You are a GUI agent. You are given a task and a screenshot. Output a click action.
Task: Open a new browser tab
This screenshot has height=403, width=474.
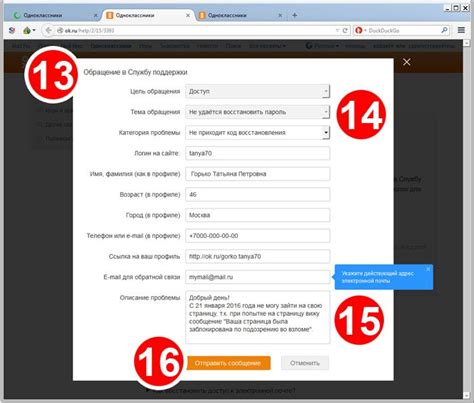pyautogui.click(x=295, y=15)
